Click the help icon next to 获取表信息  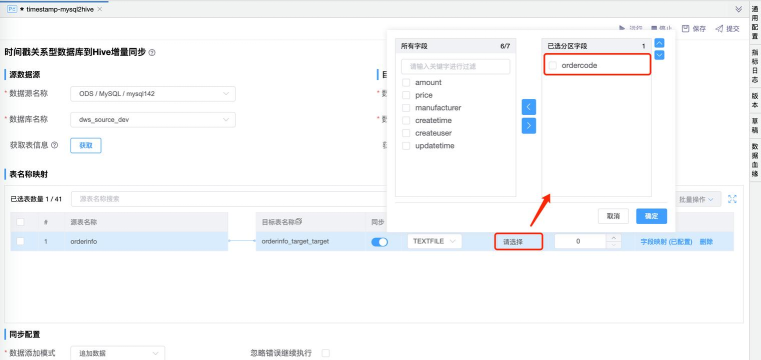pyautogui.click(x=54, y=145)
